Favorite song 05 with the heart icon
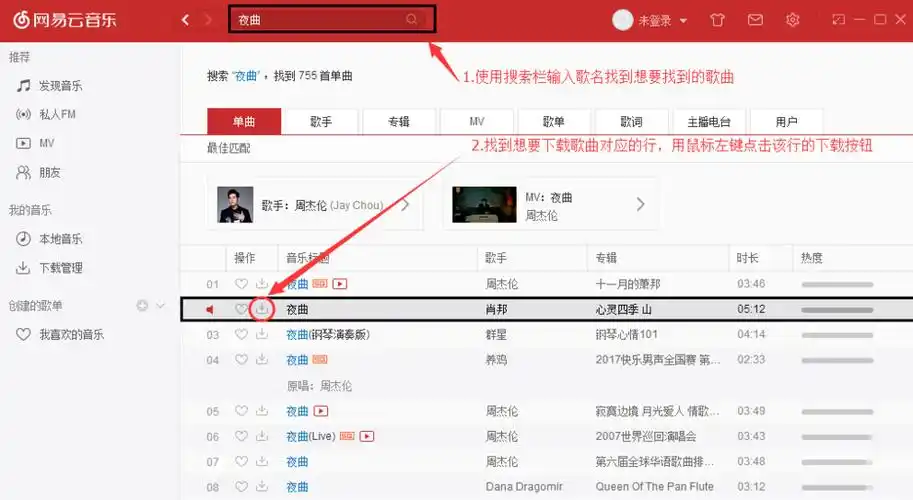Viewport: 913px width, 500px height. point(240,411)
